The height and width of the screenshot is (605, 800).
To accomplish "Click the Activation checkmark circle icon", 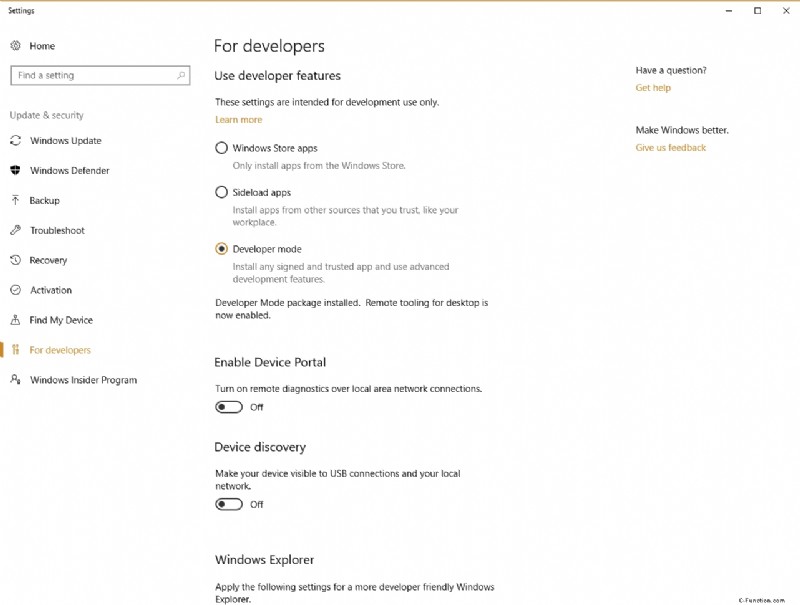I will click(15, 291).
